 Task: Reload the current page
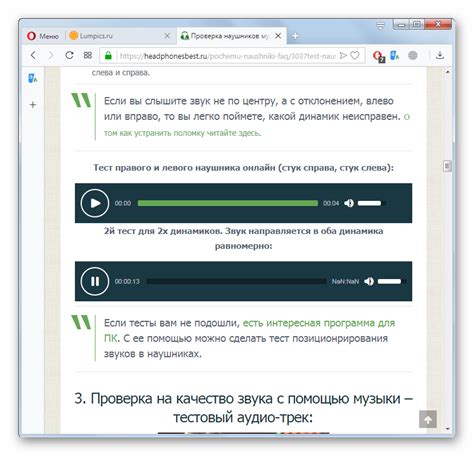point(69,55)
